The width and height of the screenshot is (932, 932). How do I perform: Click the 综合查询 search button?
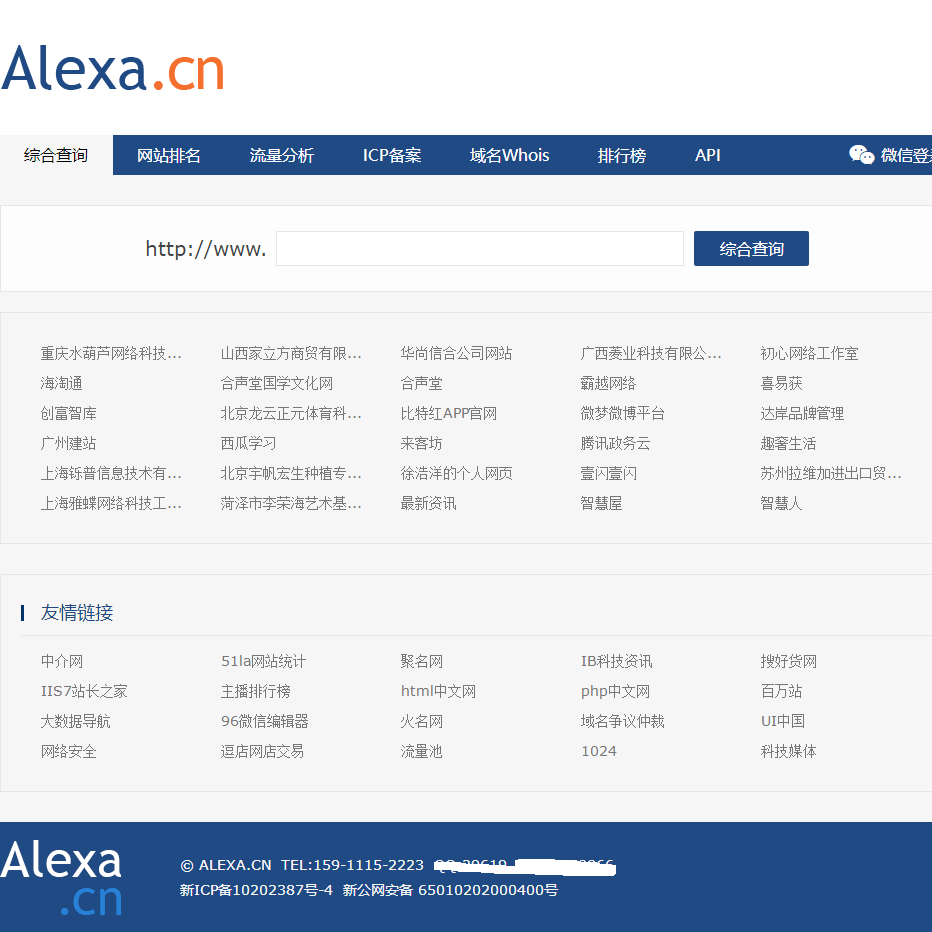pos(751,248)
